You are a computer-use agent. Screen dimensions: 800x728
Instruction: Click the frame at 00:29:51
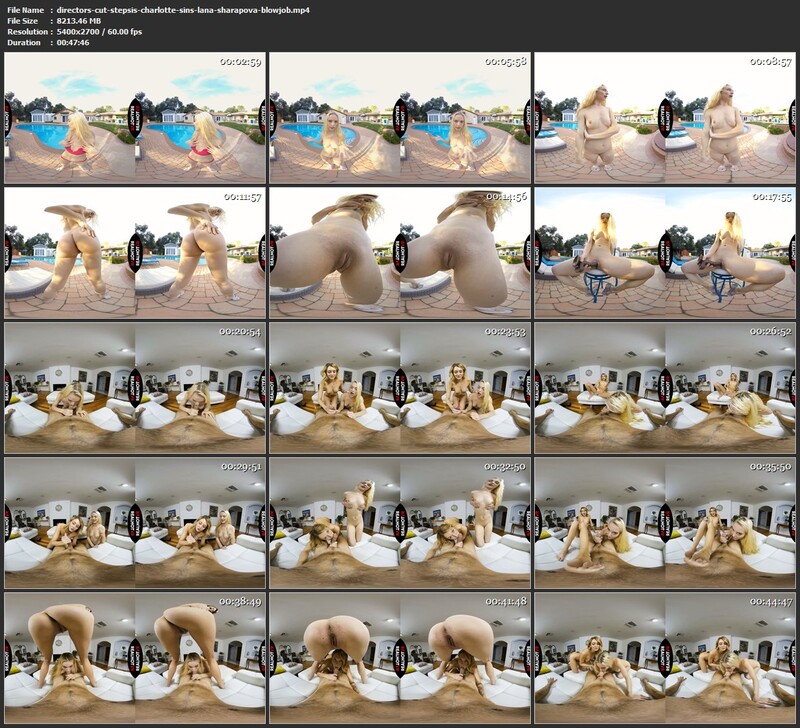135,522
